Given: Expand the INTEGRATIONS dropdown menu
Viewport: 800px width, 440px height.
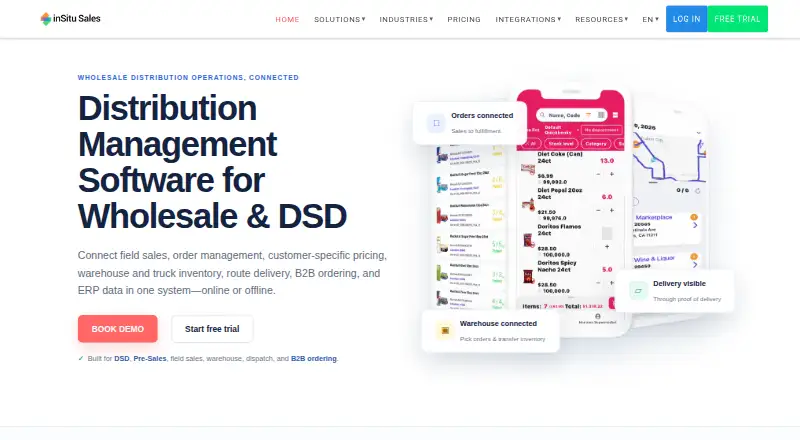Looking at the screenshot, I should [x=528, y=19].
